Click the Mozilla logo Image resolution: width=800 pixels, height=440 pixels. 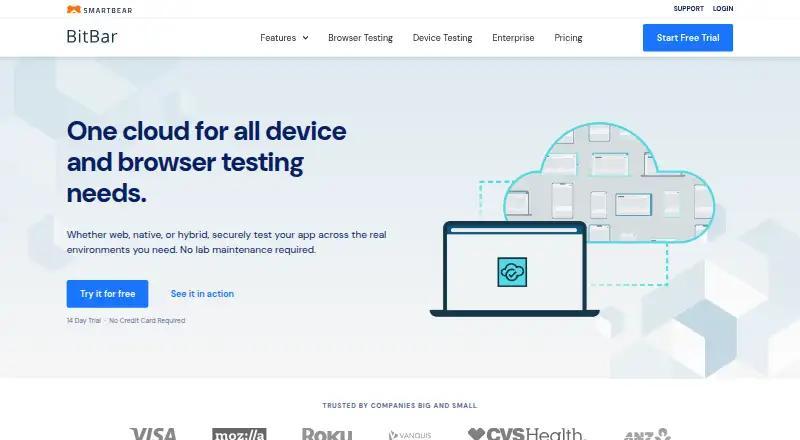[x=239, y=434]
